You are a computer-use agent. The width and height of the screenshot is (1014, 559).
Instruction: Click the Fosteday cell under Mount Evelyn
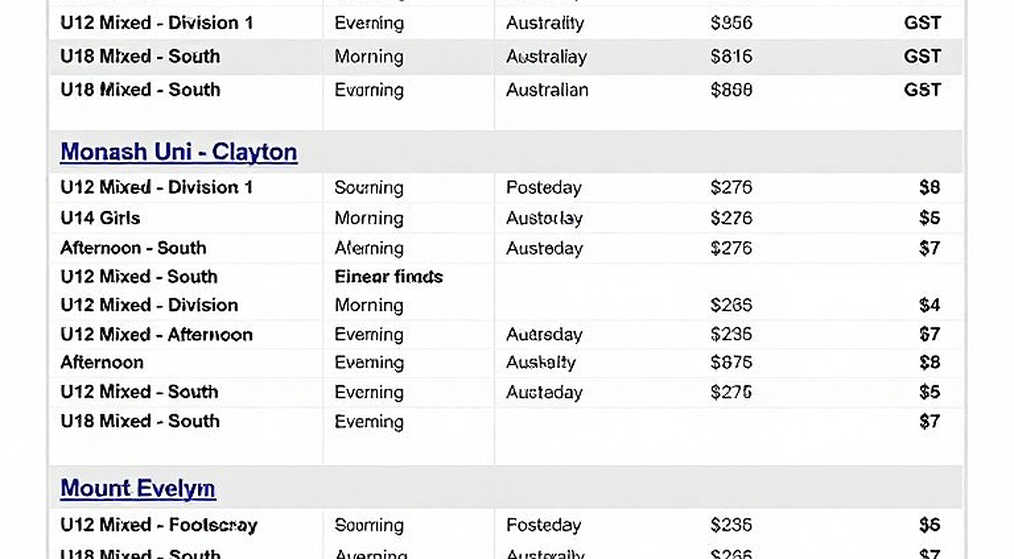pos(544,525)
